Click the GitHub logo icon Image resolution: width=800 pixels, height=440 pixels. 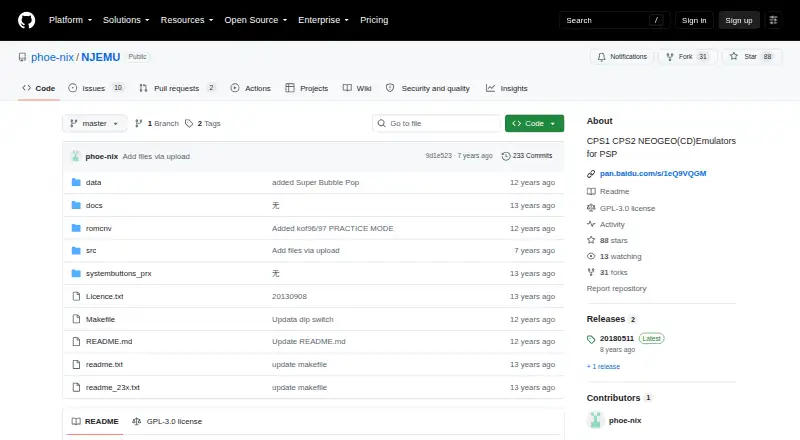click(27, 20)
